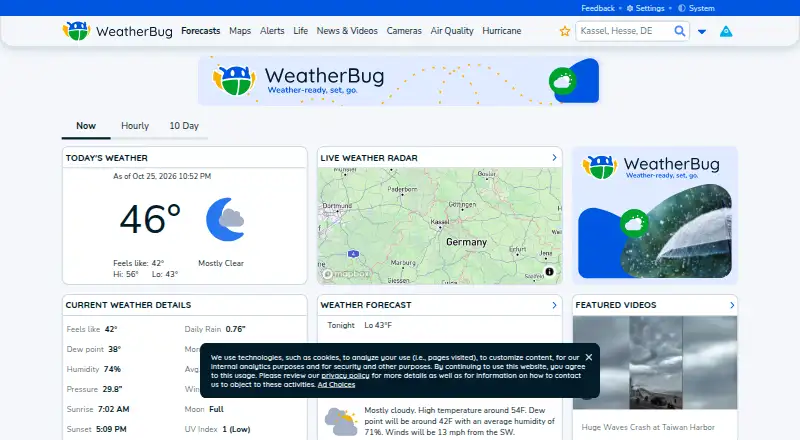Click the mostly cloudy forecast icon
This screenshot has width=800, height=440.
[x=341, y=421]
